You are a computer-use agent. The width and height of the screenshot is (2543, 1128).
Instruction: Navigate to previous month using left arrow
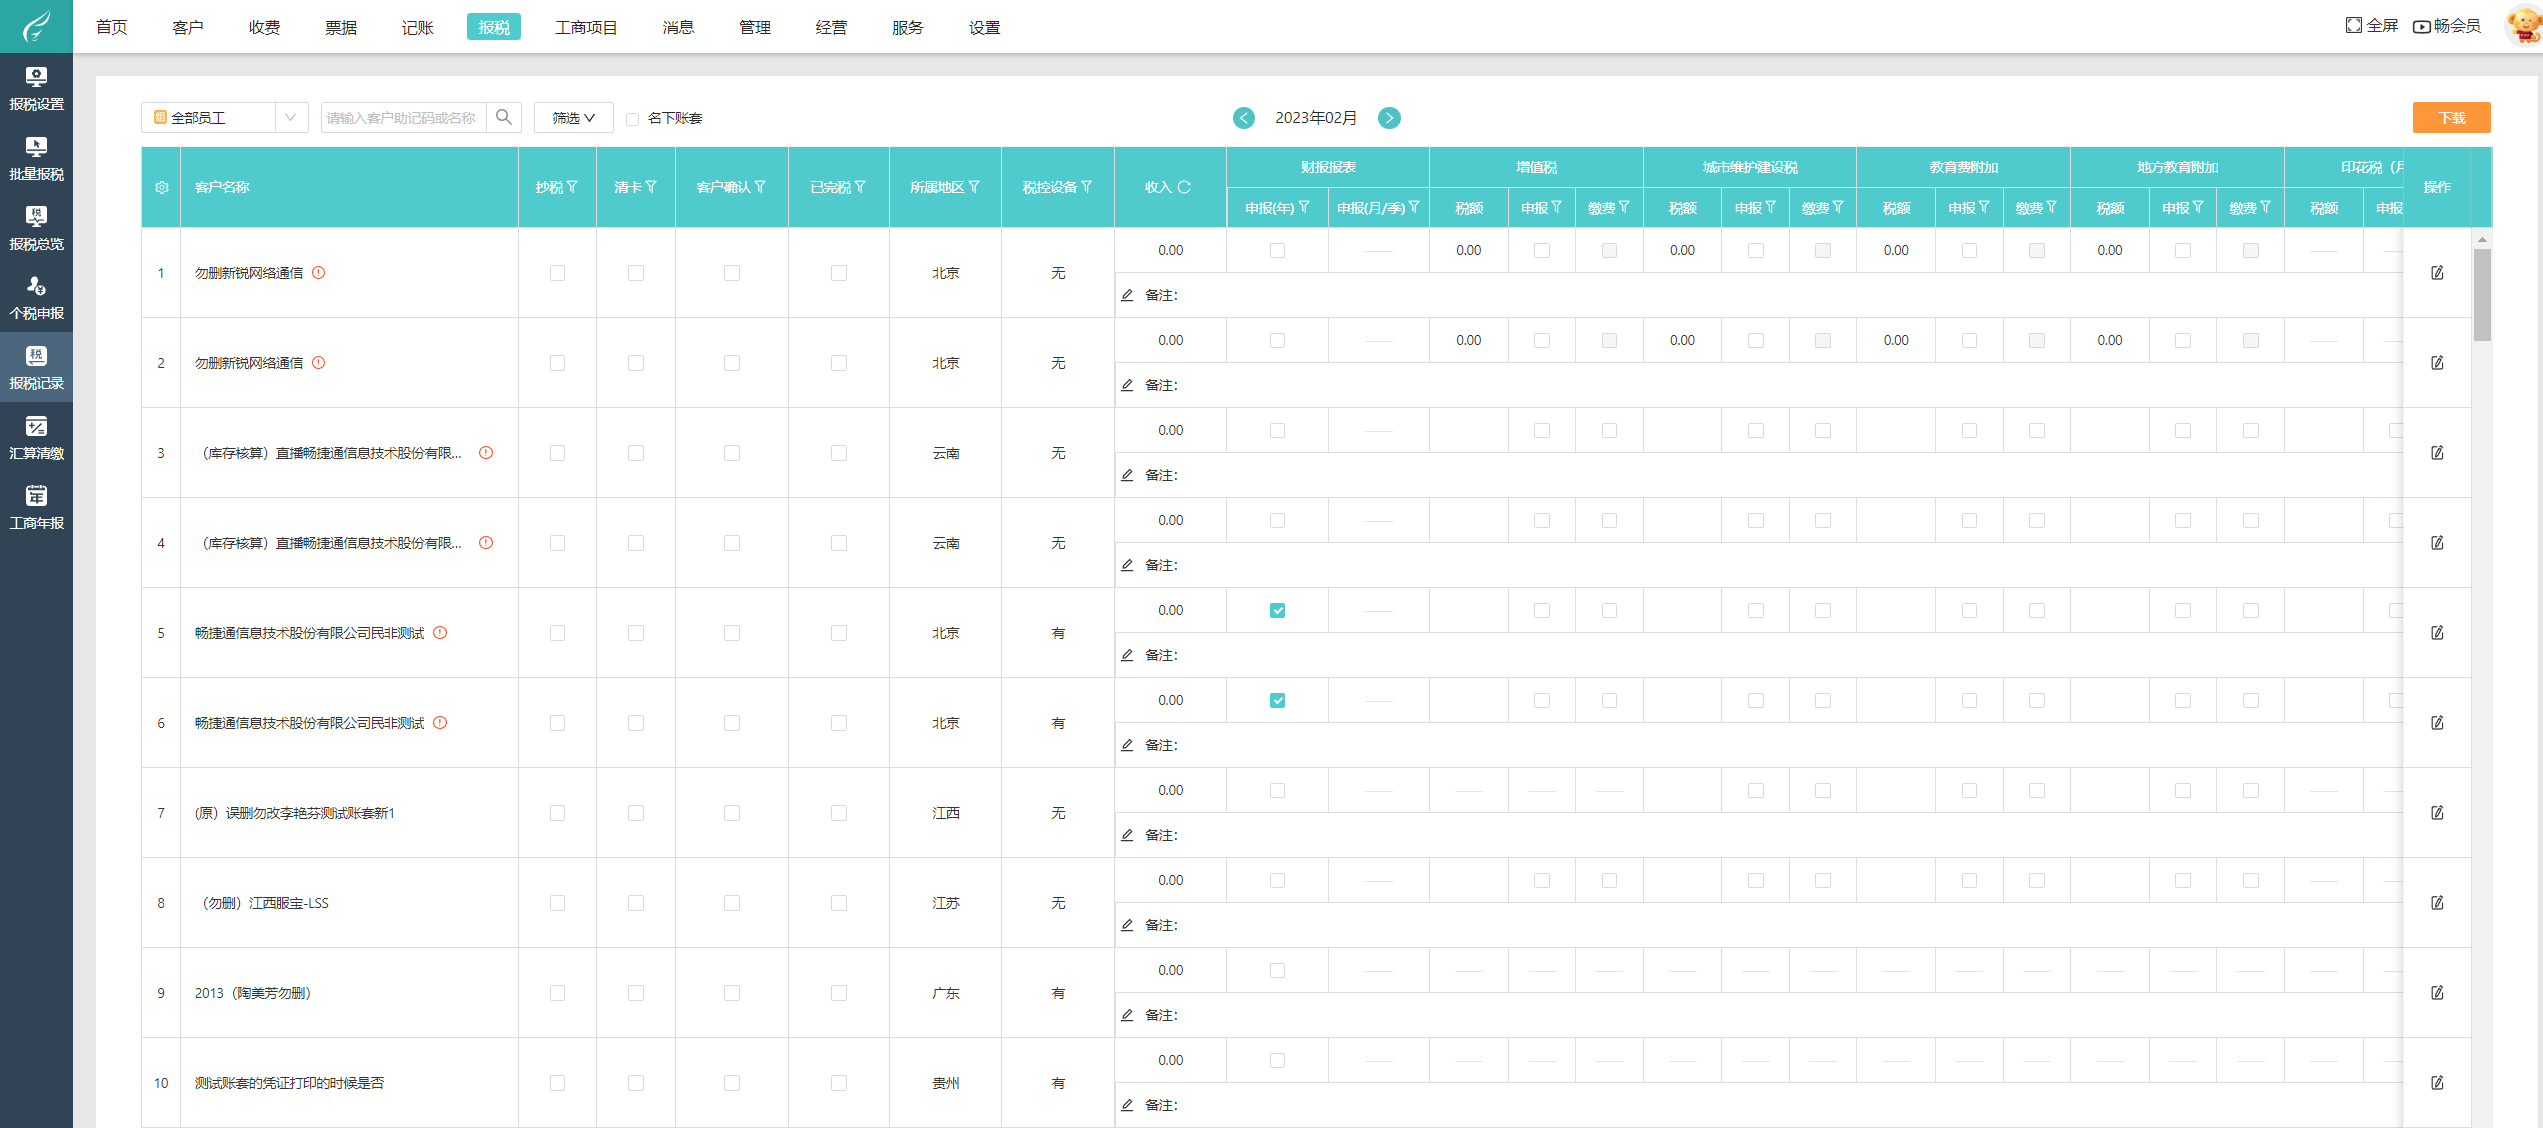pyautogui.click(x=1244, y=117)
